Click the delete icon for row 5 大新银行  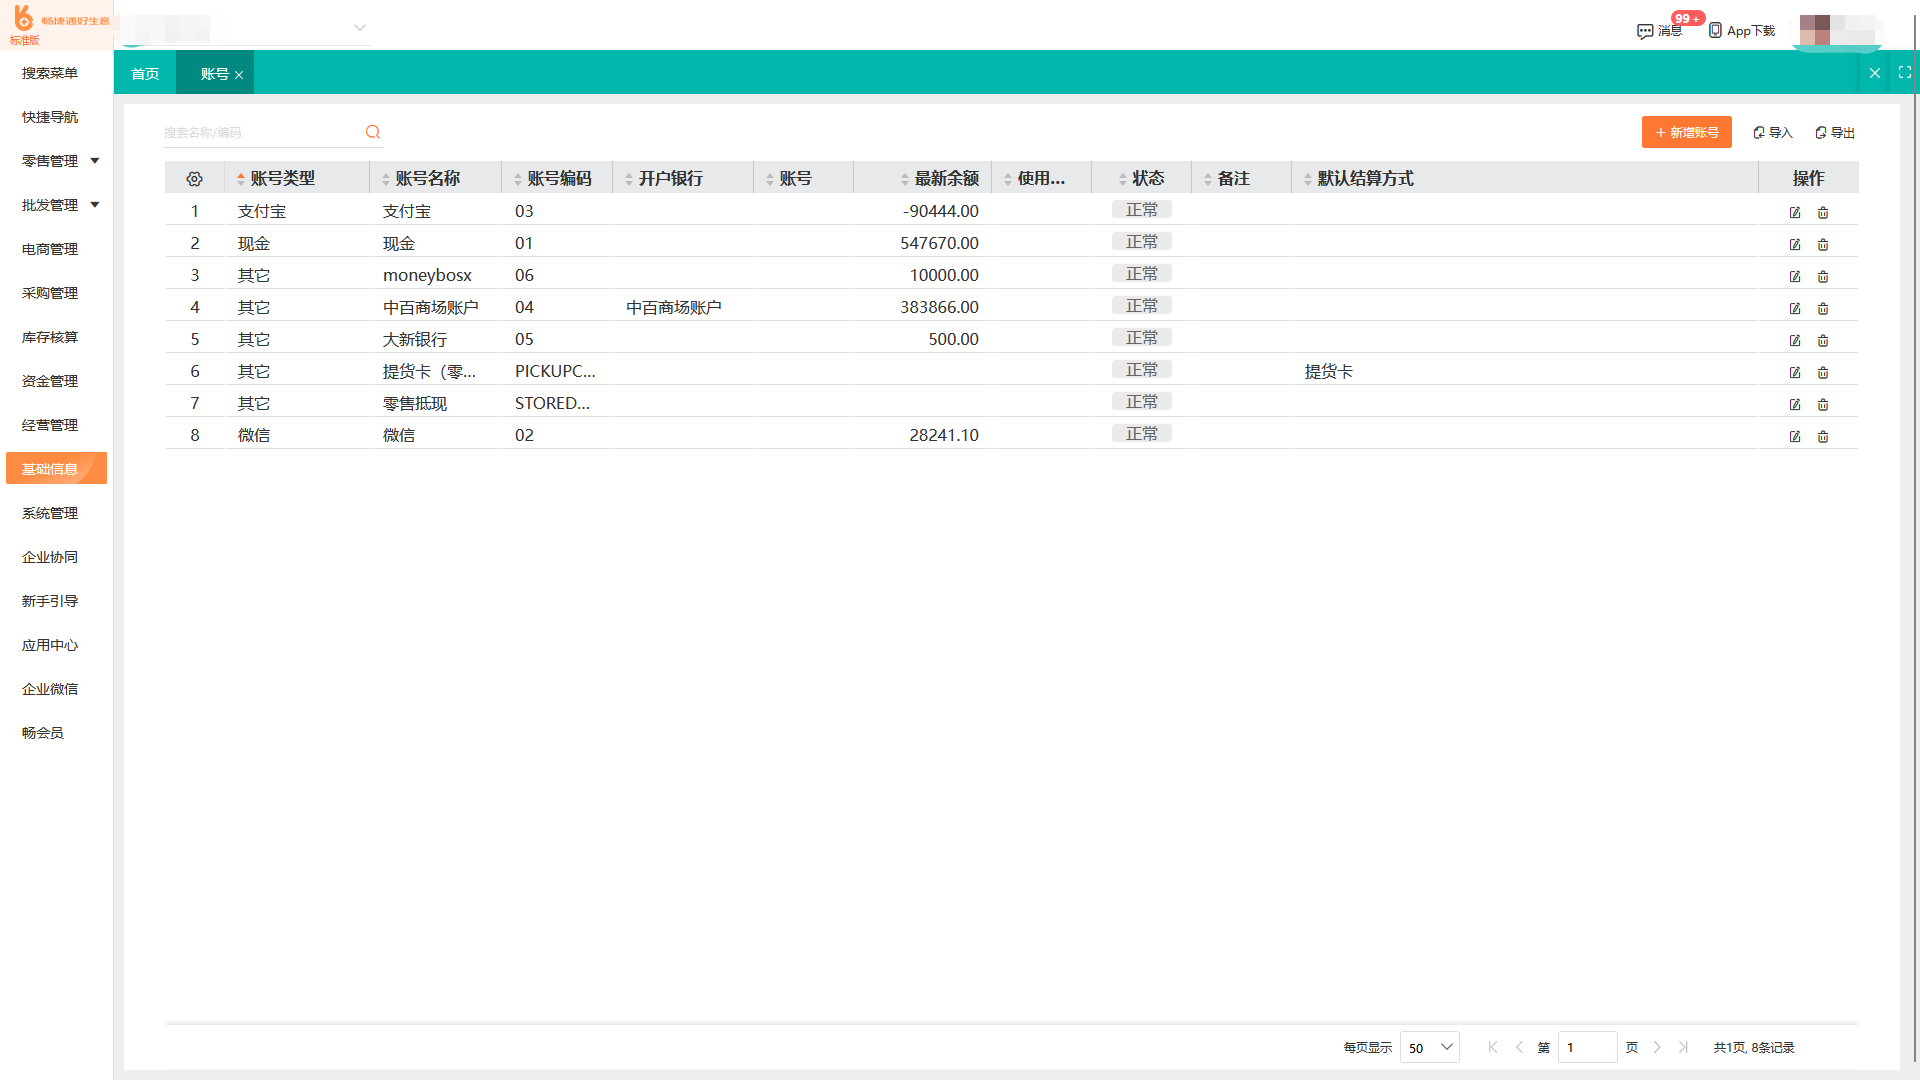pyautogui.click(x=1822, y=340)
